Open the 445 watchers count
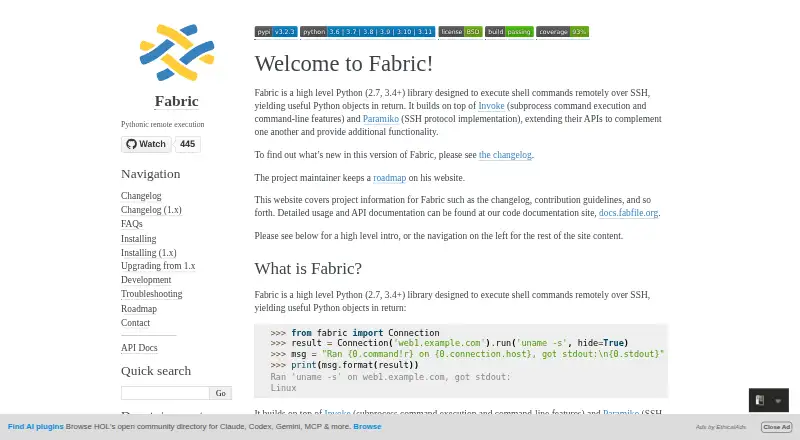This screenshot has width=800, height=440. (187, 144)
